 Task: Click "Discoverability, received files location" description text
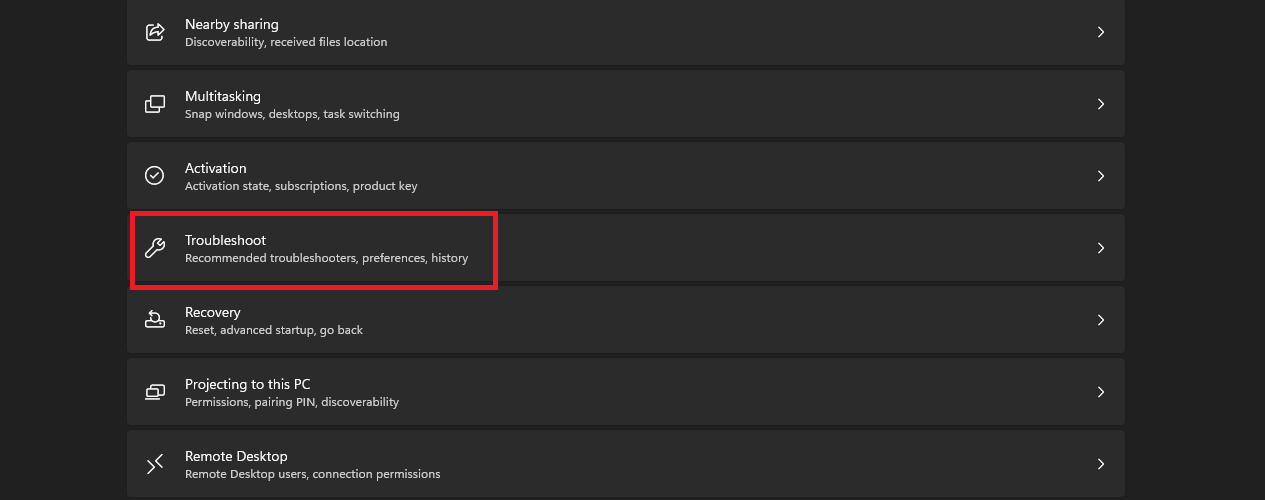coord(286,42)
